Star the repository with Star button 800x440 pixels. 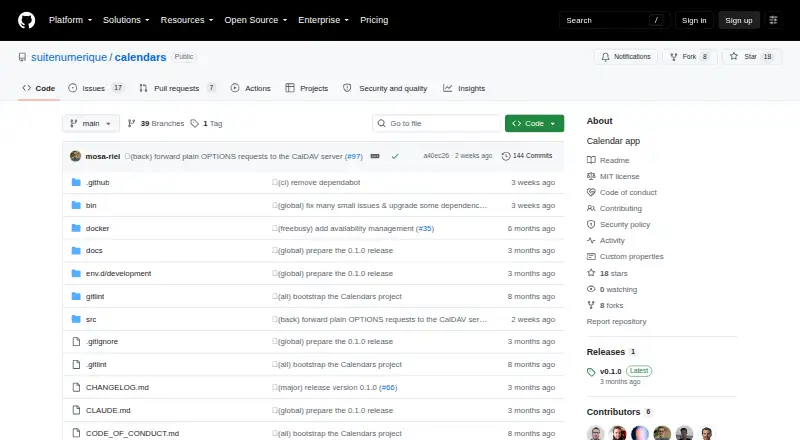pyautogui.click(x=752, y=57)
